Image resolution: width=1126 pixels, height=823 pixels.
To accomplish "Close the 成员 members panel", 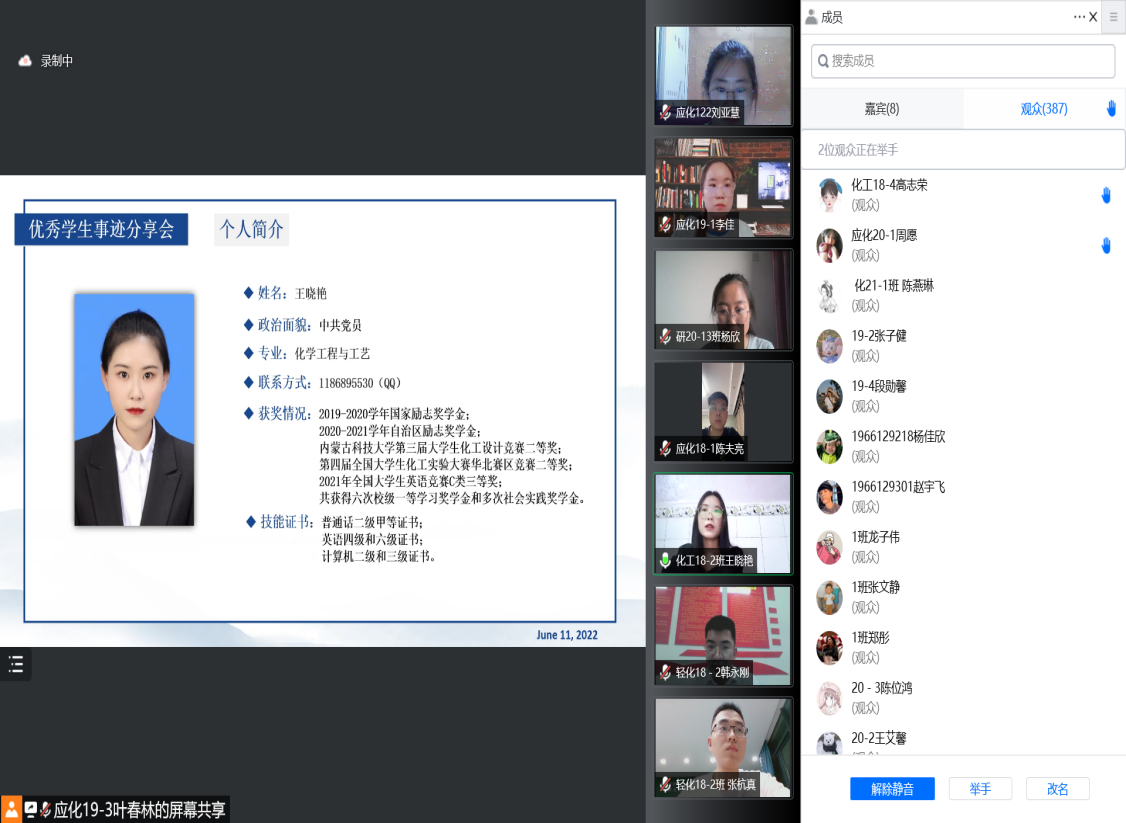I will click(1093, 17).
